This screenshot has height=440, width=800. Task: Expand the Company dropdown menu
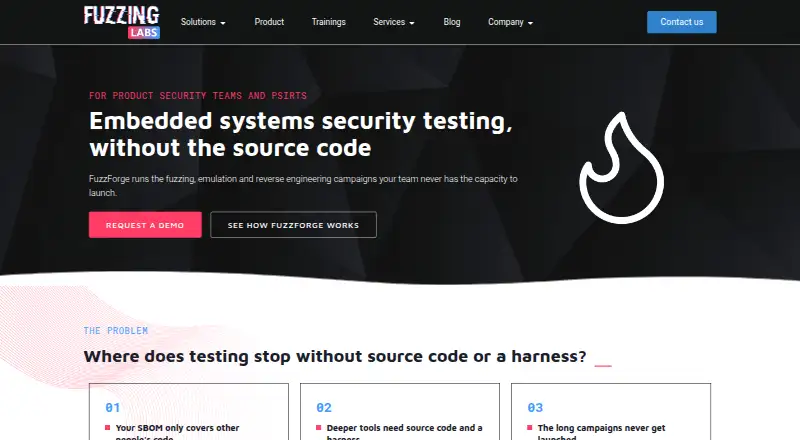pos(510,22)
